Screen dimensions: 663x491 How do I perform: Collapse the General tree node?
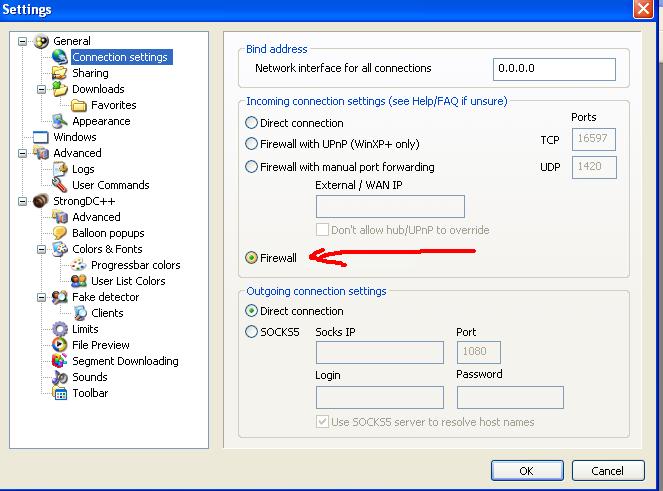(x=22, y=41)
